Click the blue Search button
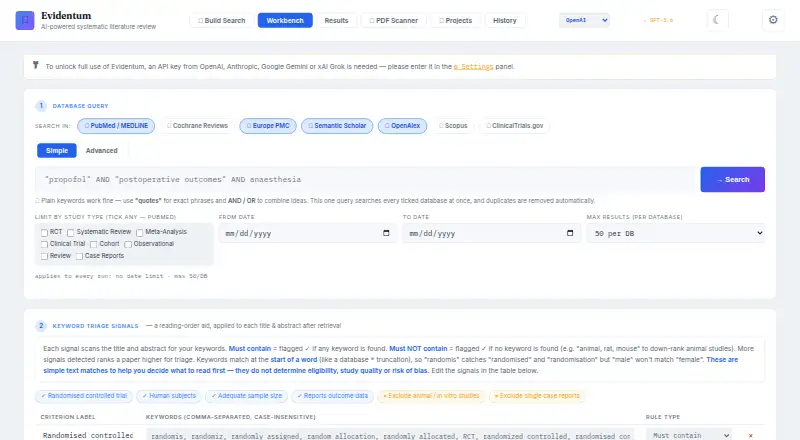The width and height of the screenshot is (800, 440). 732,180
